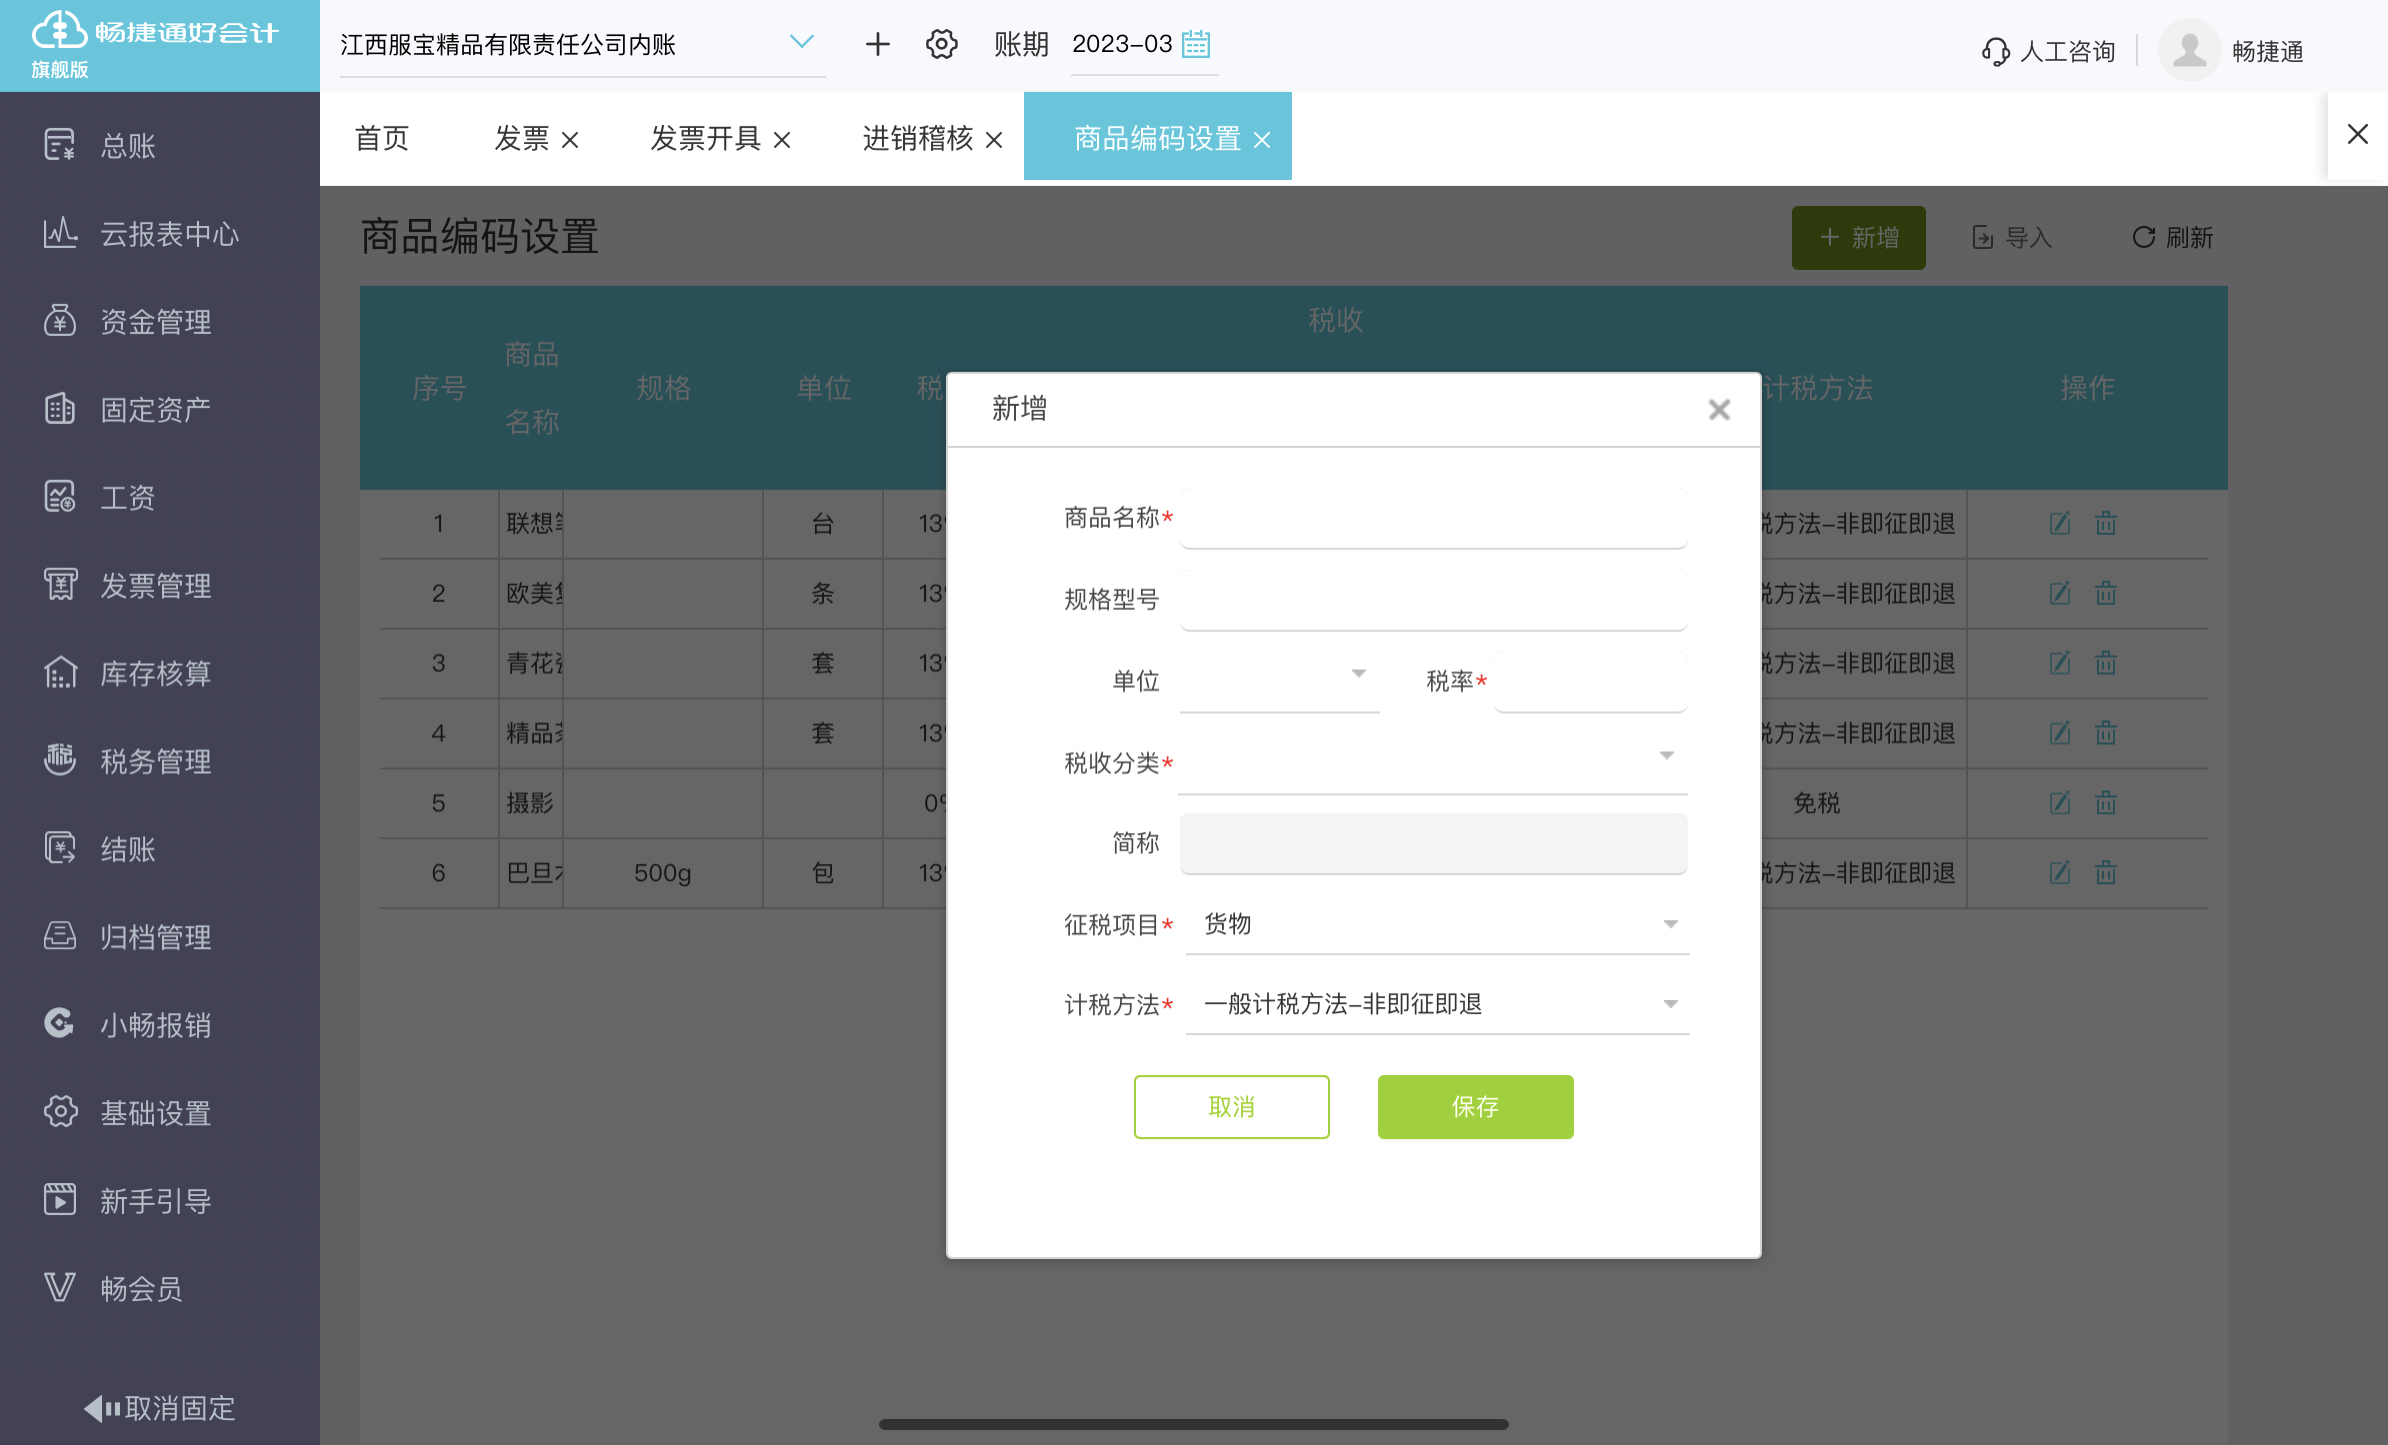Click 取消 button to dismiss dialog
The image size is (2388, 1445).
pos(1232,1107)
